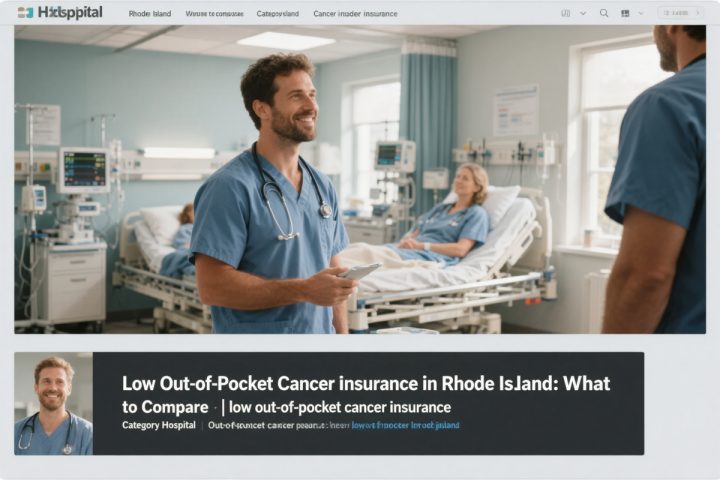
Task: Click the grey 'Out-of-...' text after Category Hospital
Action: click(279, 425)
